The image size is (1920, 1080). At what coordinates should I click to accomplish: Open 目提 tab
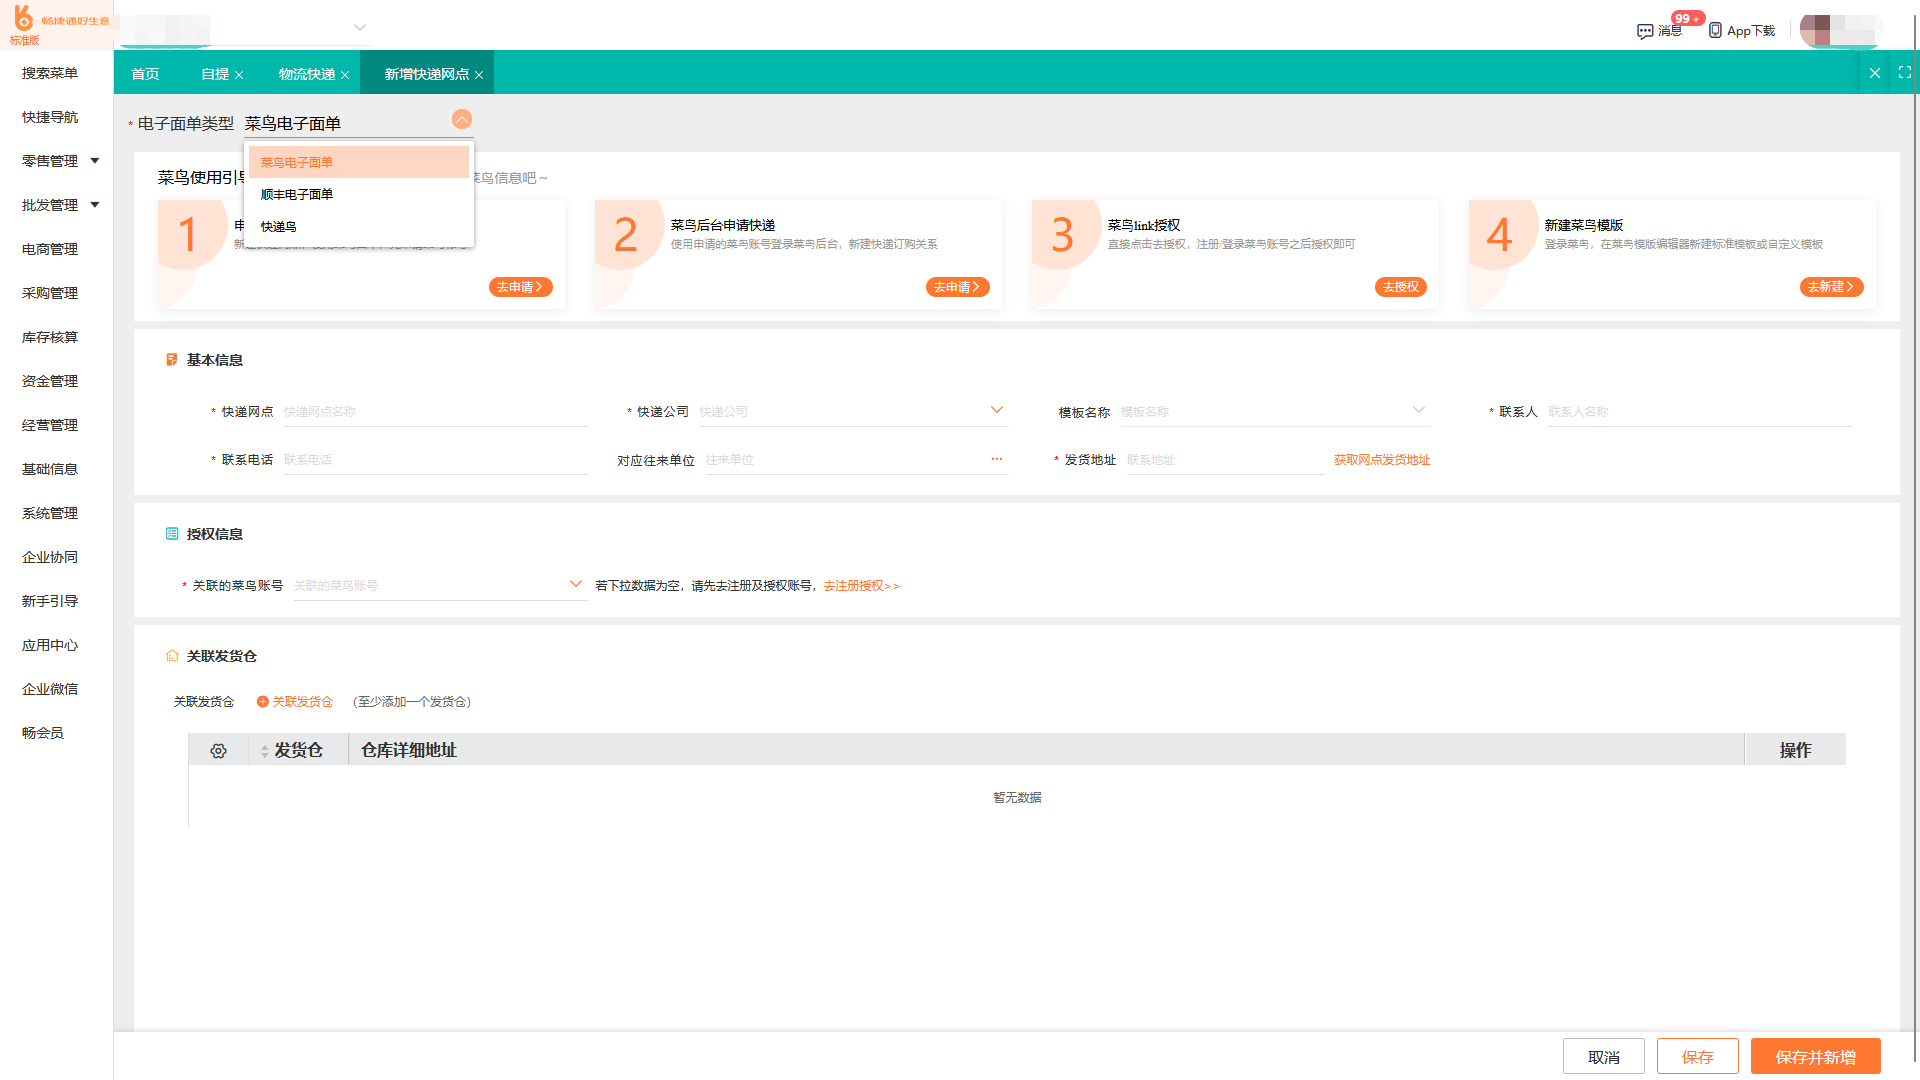click(x=215, y=73)
